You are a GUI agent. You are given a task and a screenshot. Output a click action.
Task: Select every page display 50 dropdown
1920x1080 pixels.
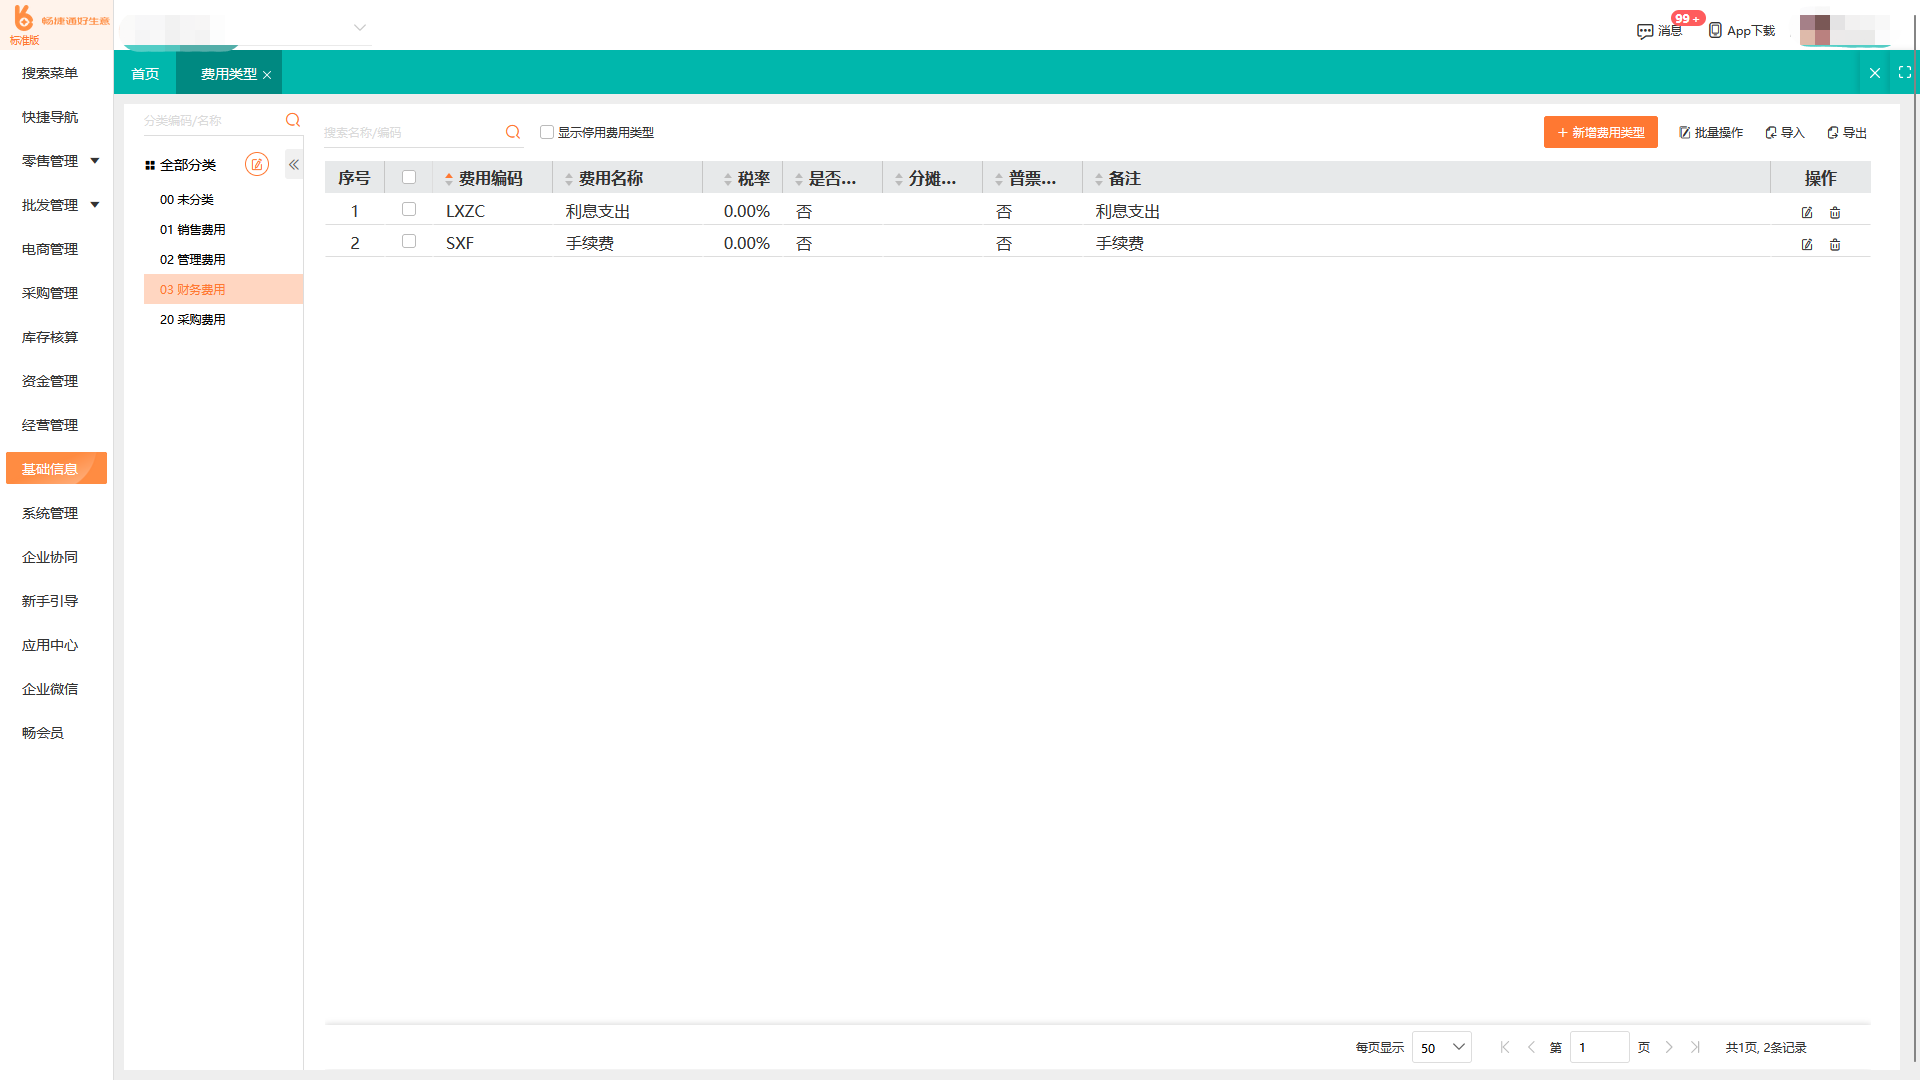click(x=1440, y=1047)
